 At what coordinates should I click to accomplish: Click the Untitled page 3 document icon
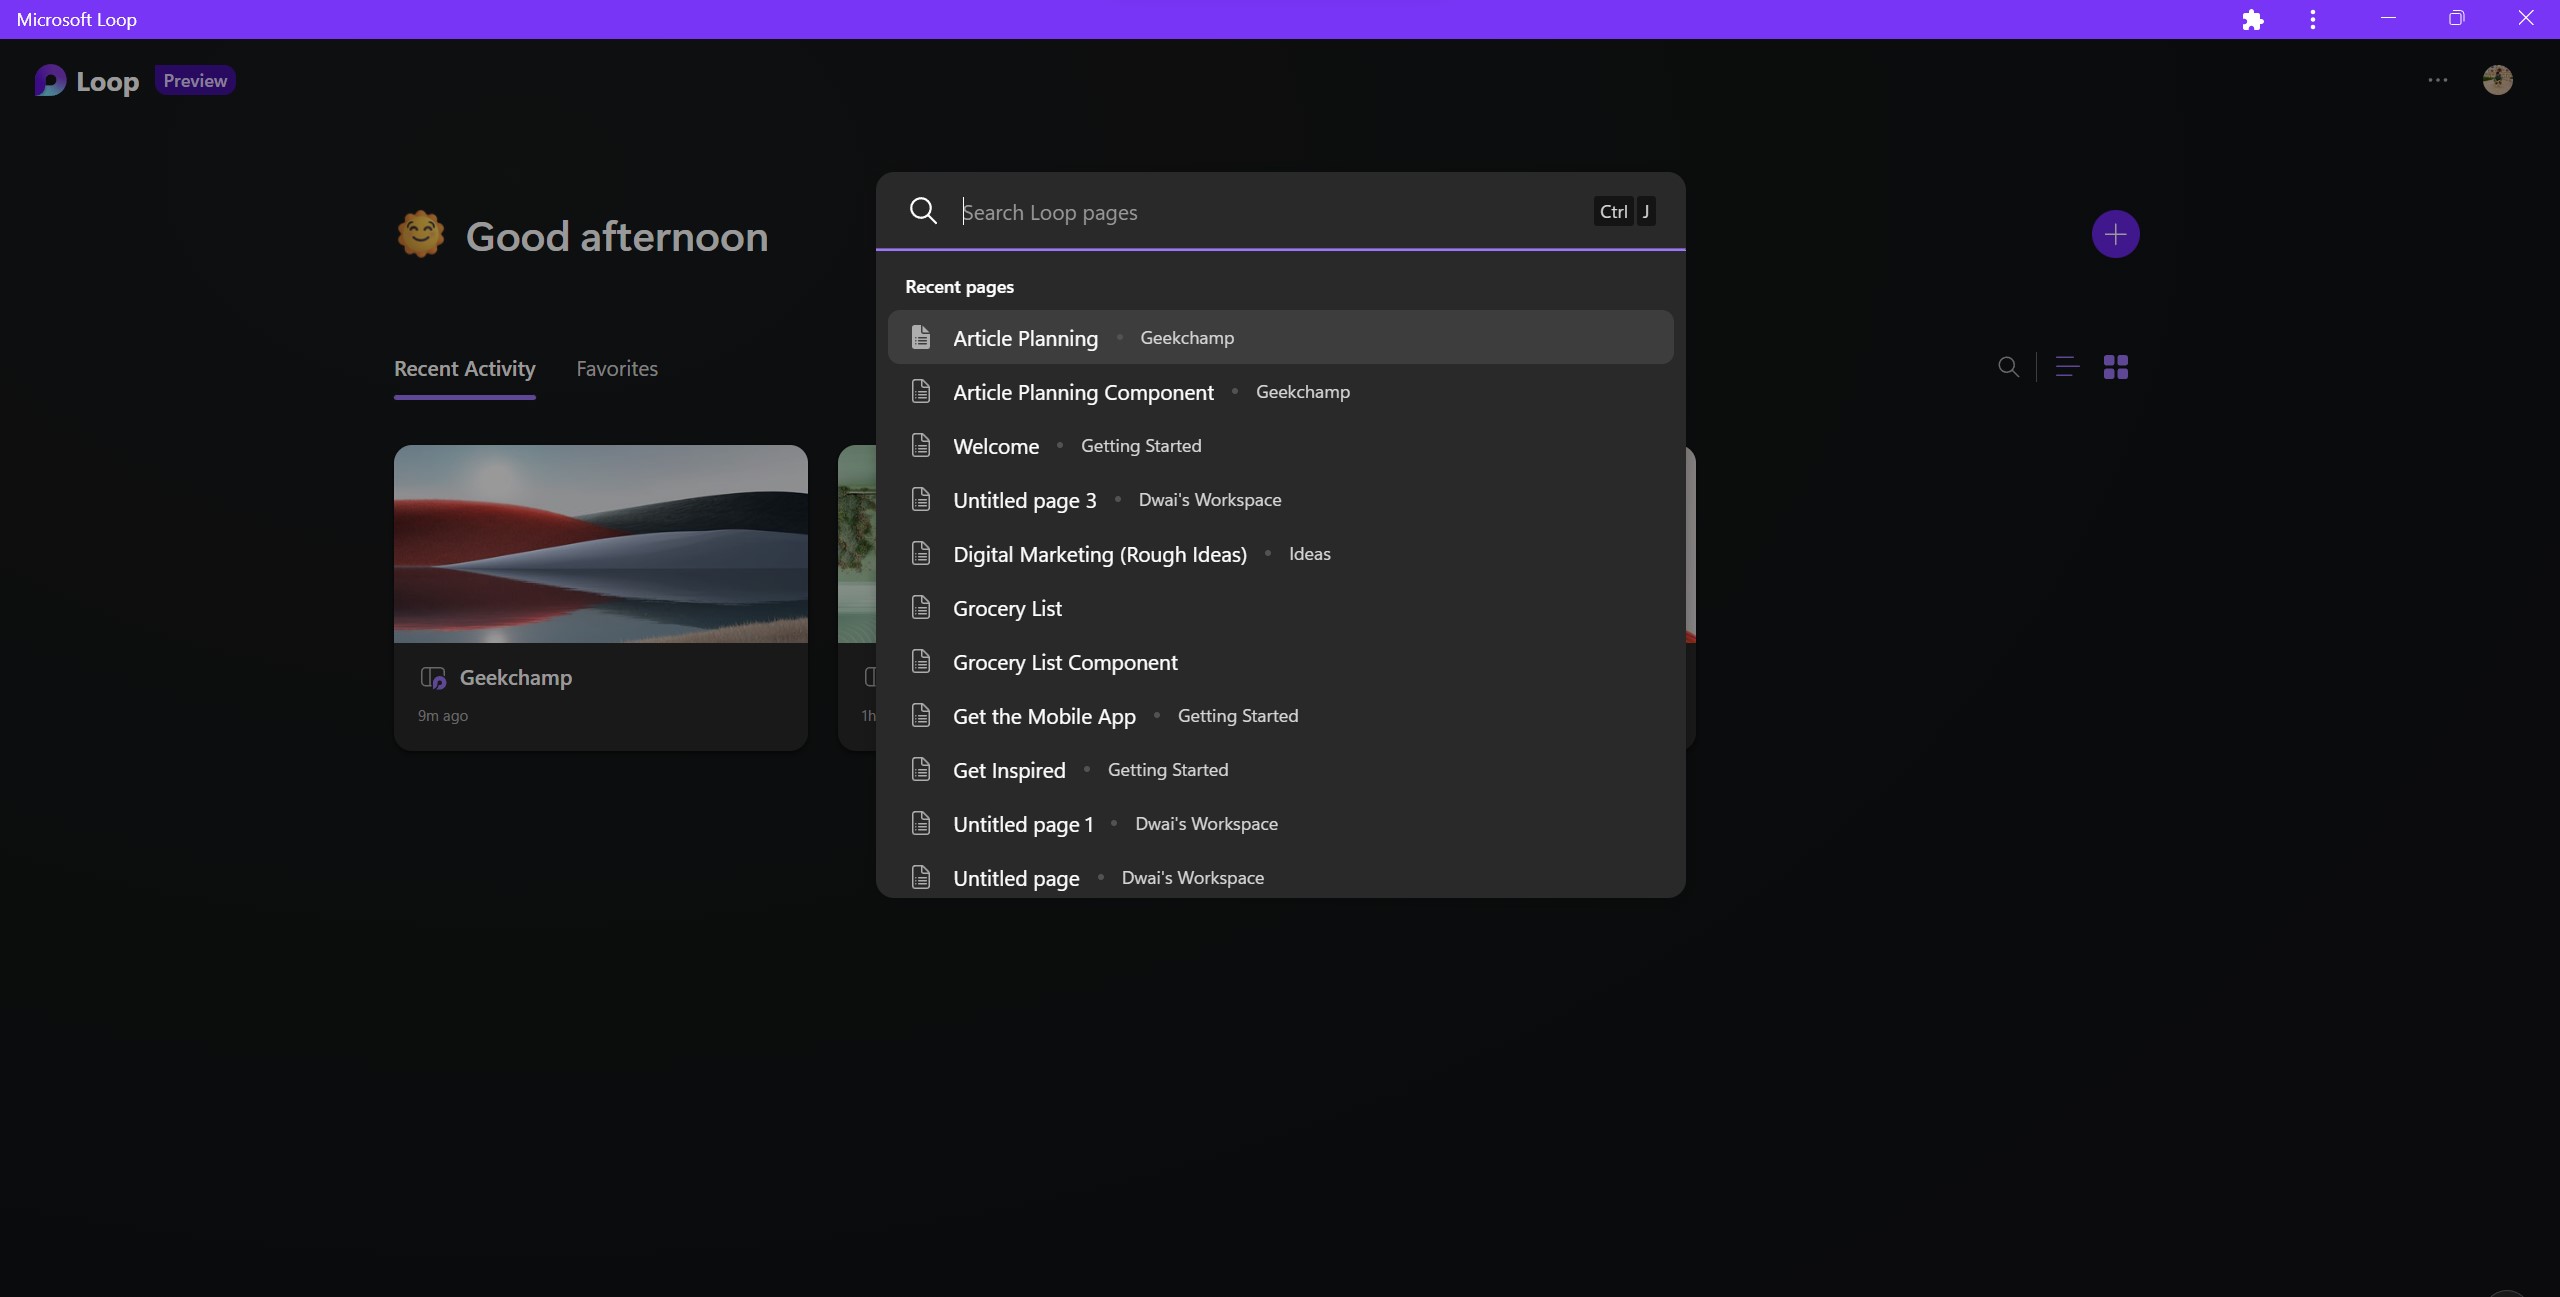click(x=921, y=499)
